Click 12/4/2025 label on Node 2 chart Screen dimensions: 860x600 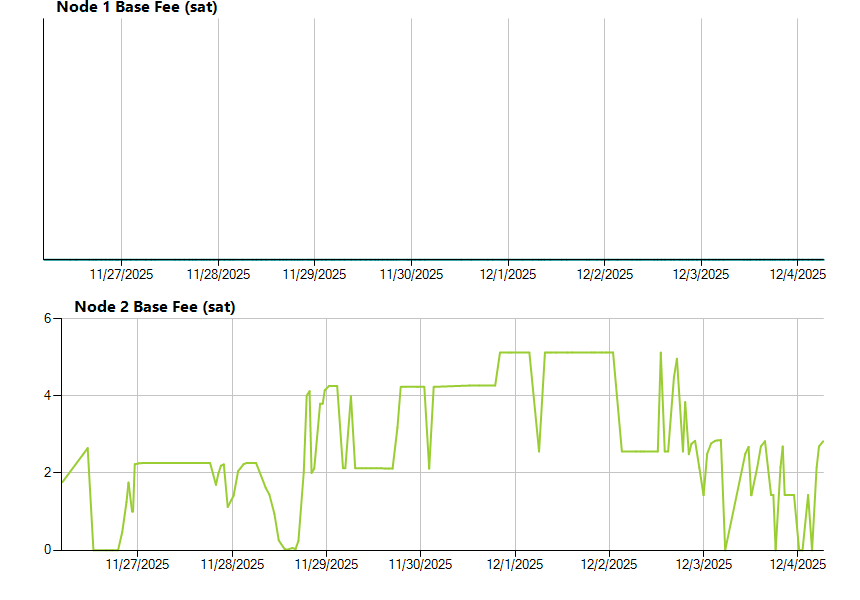point(797,564)
